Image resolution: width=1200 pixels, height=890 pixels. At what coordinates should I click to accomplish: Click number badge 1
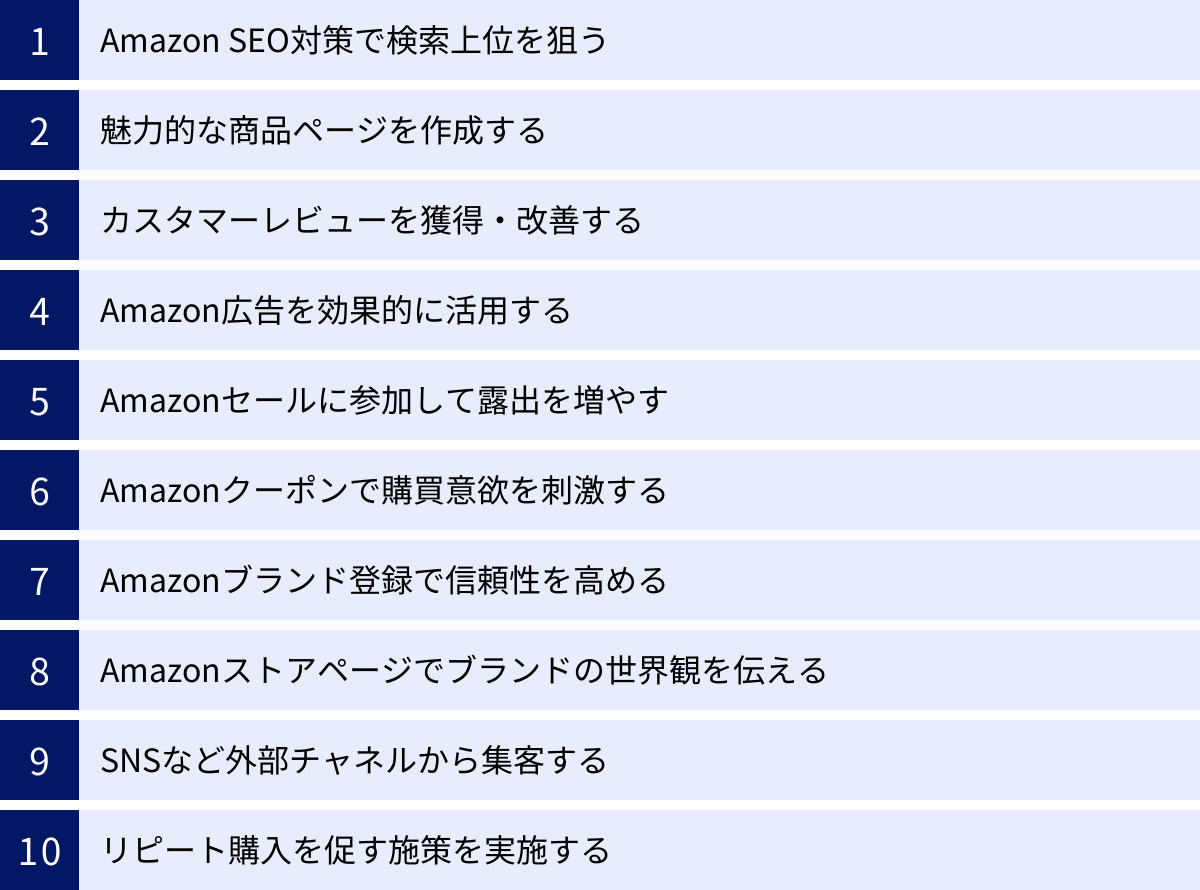39,40
